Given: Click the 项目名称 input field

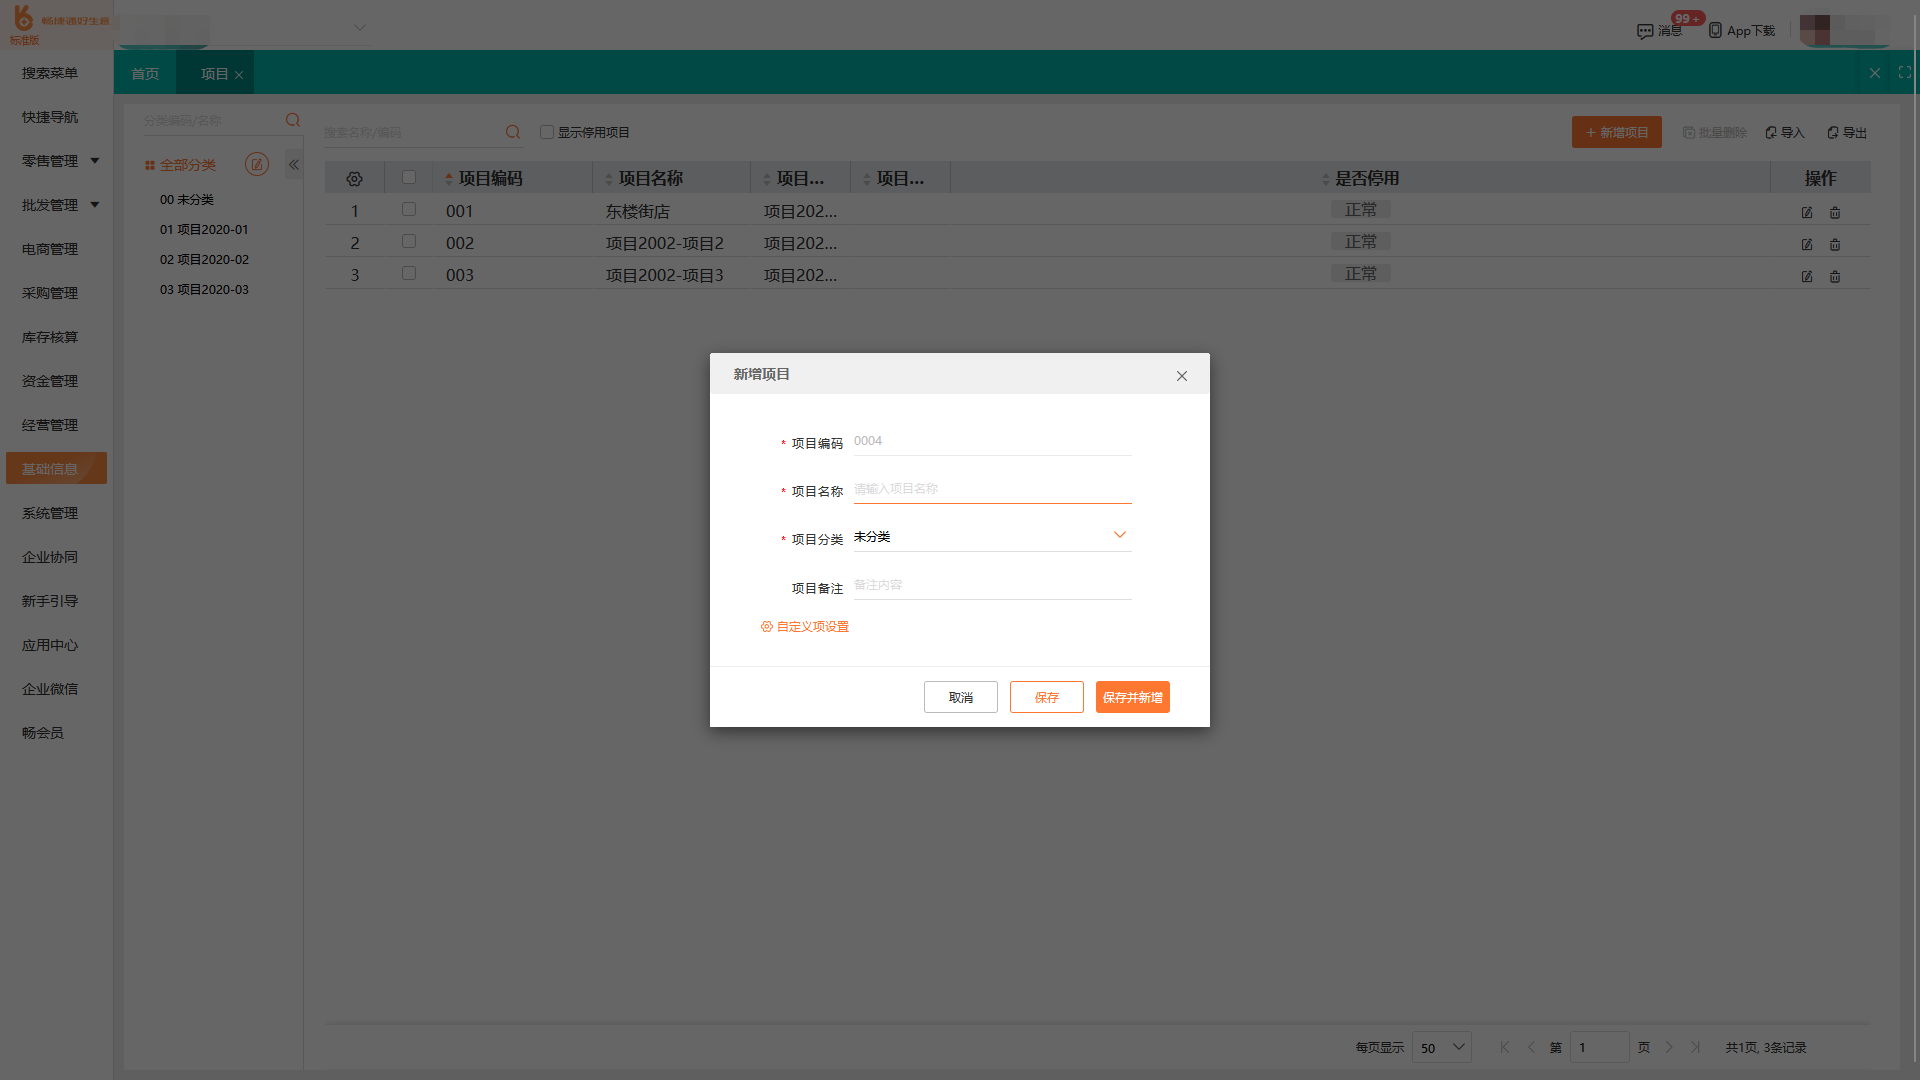Looking at the screenshot, I should 992,489.
